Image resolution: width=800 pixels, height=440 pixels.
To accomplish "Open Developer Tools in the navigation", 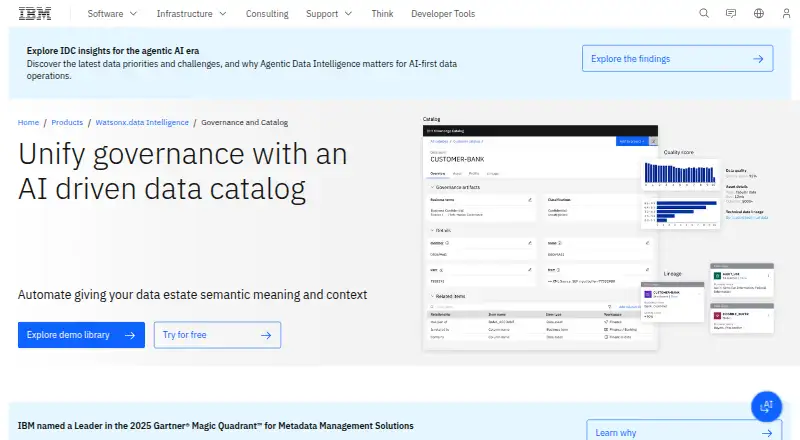I will [x=443, y=14].
